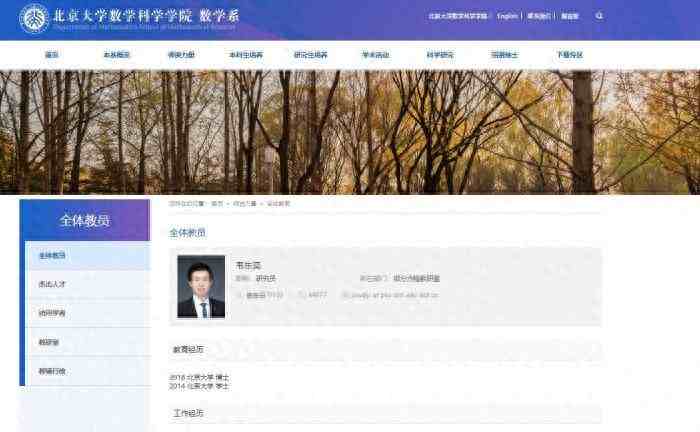Open 本系概况 navigation menu
Image resolution: width=700 pixels, height=432 pixels.
click(x=117, y=55)
